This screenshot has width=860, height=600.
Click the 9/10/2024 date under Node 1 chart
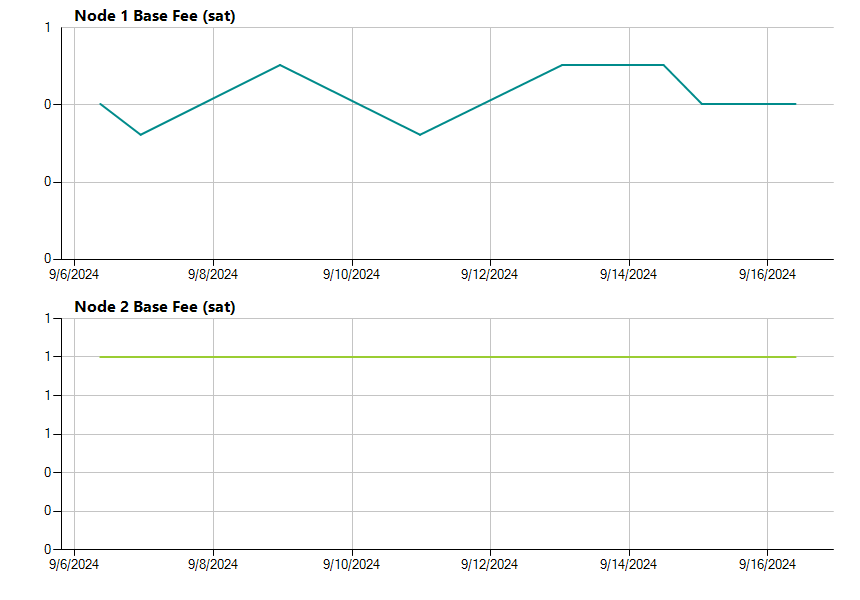(x=351, y=274)
